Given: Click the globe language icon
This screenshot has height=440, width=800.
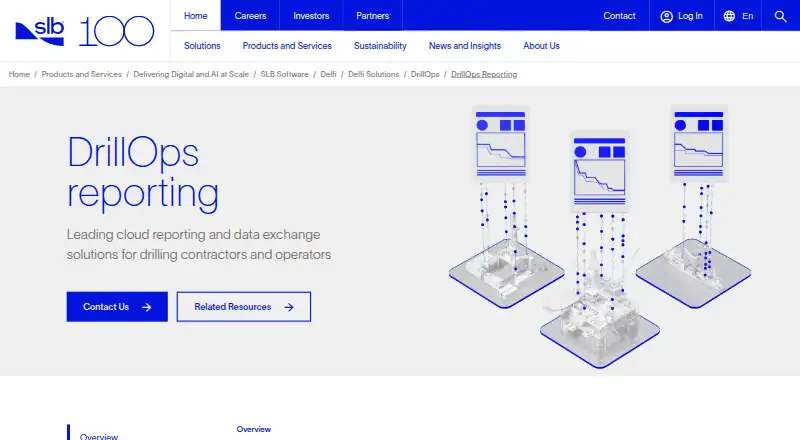Looking at the screenshot, I should pyautogui.click(x=729, y=16).
